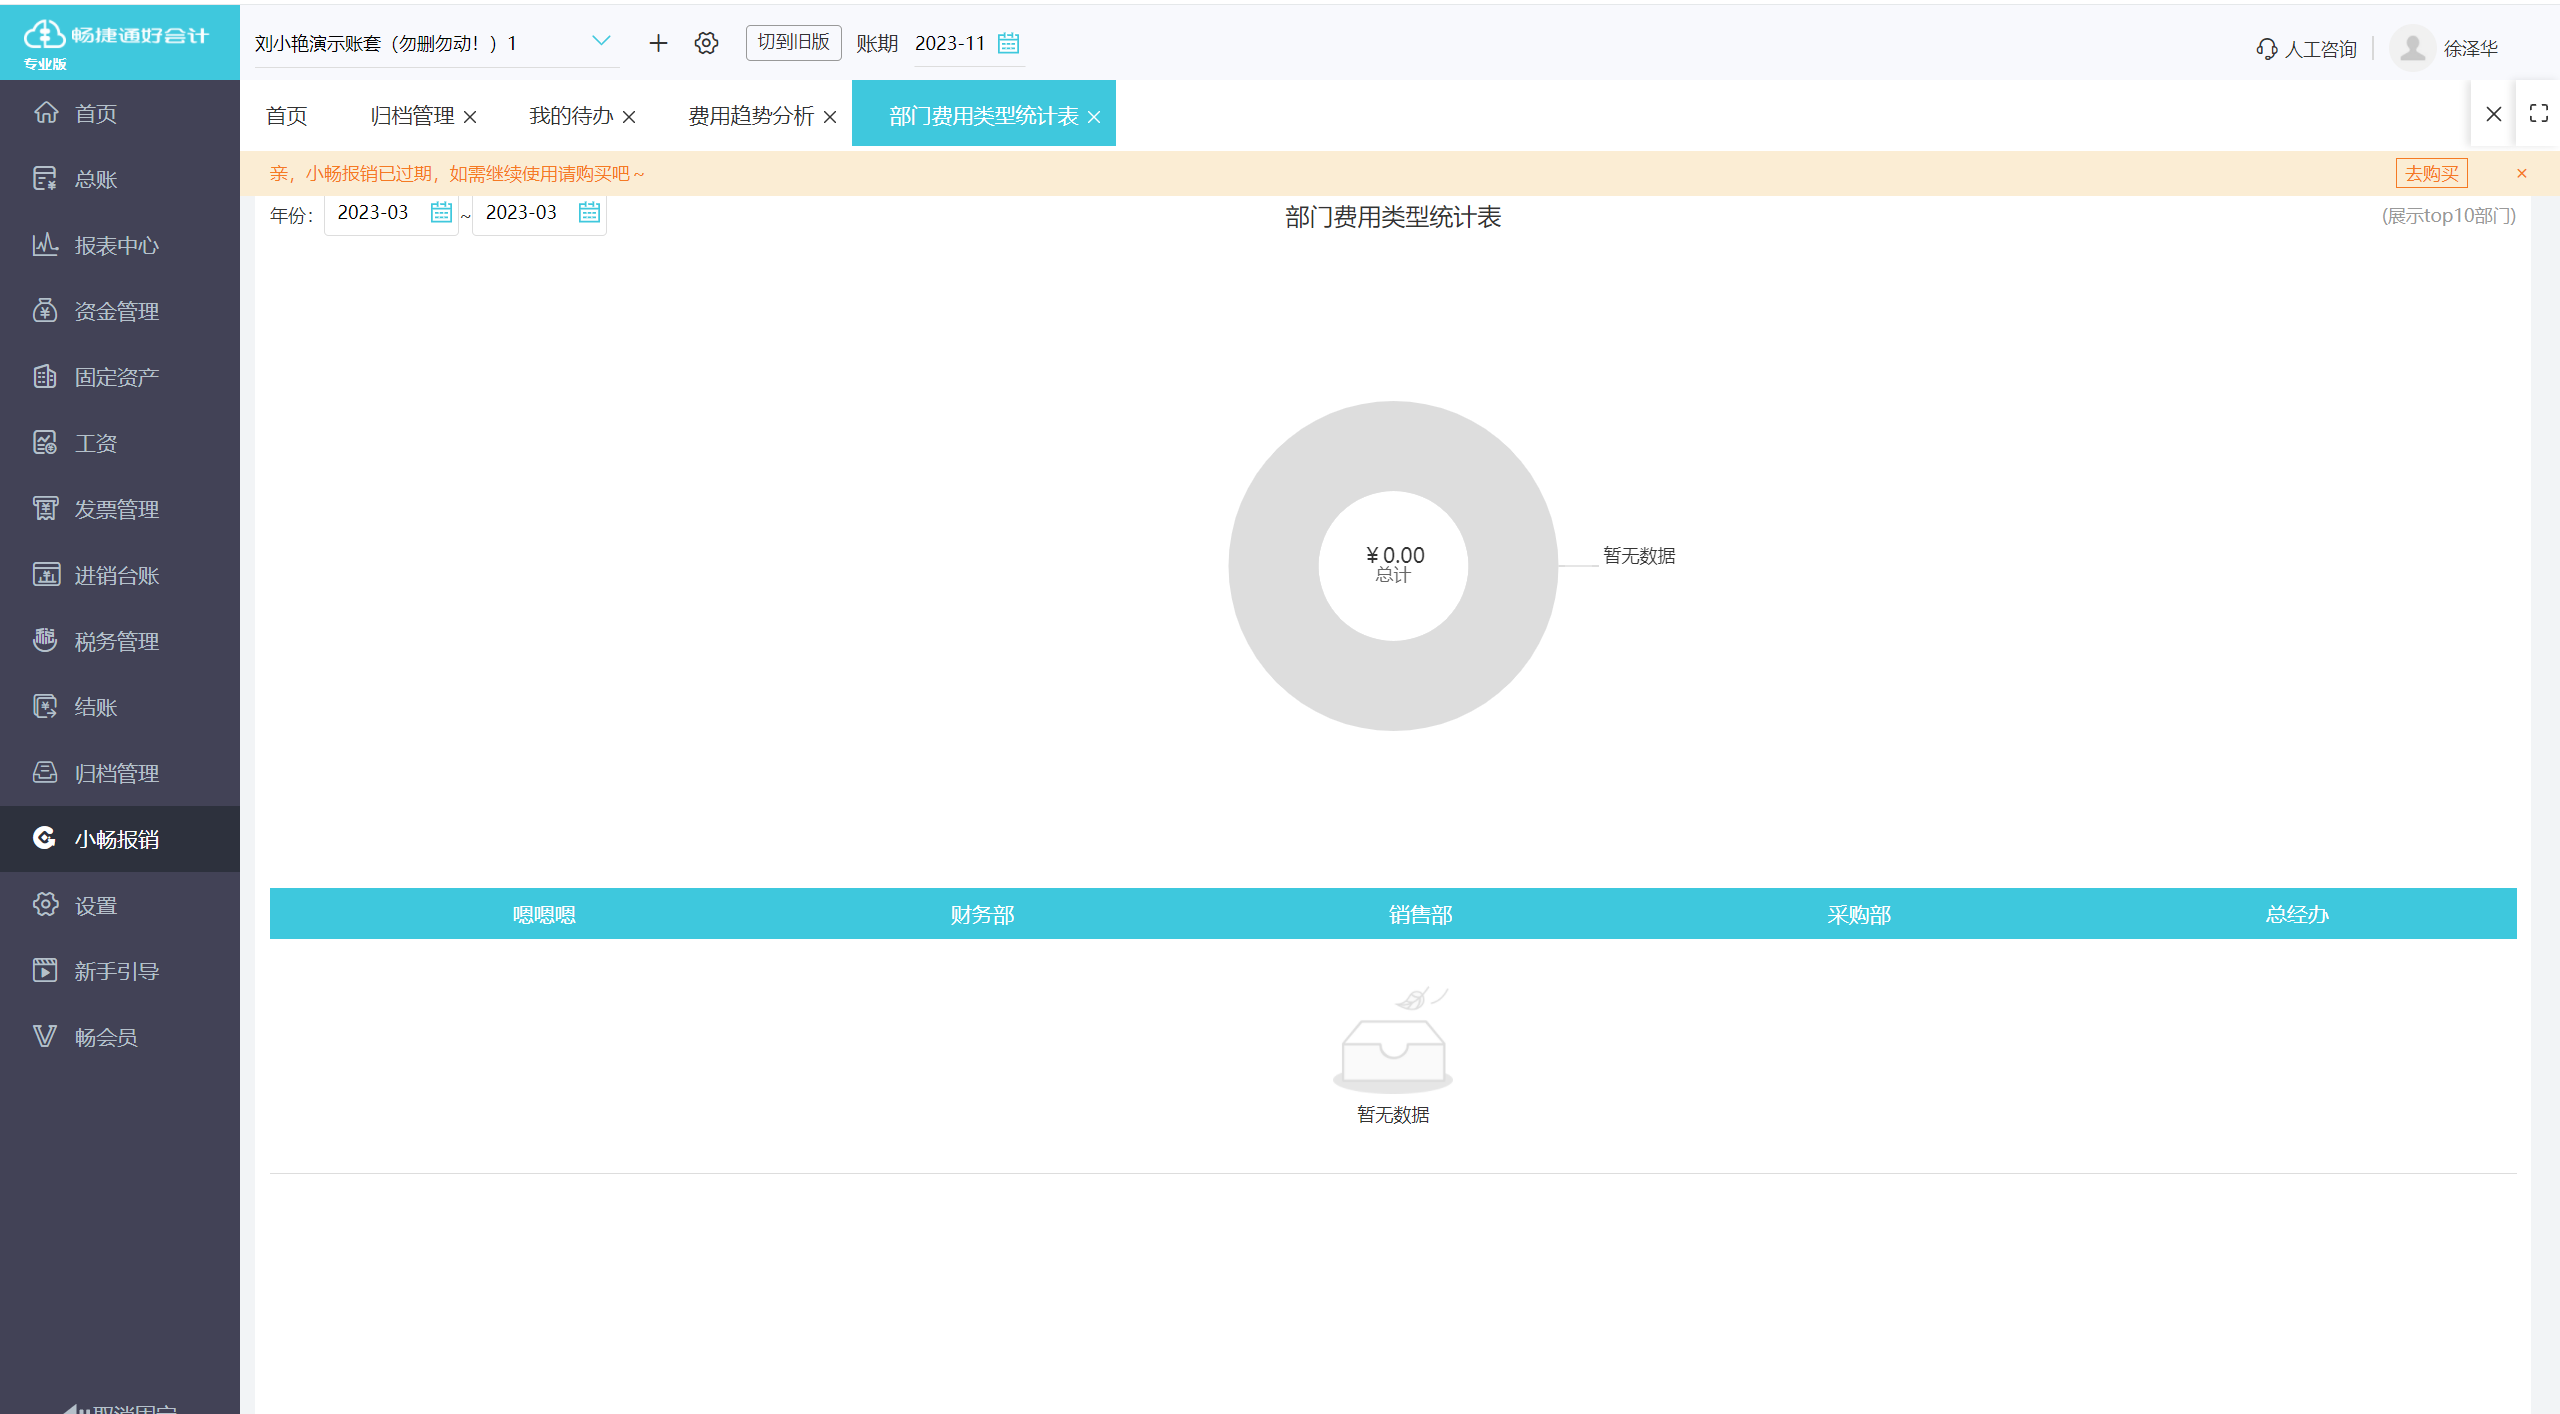Close the notification banner

coord(2520,171)
